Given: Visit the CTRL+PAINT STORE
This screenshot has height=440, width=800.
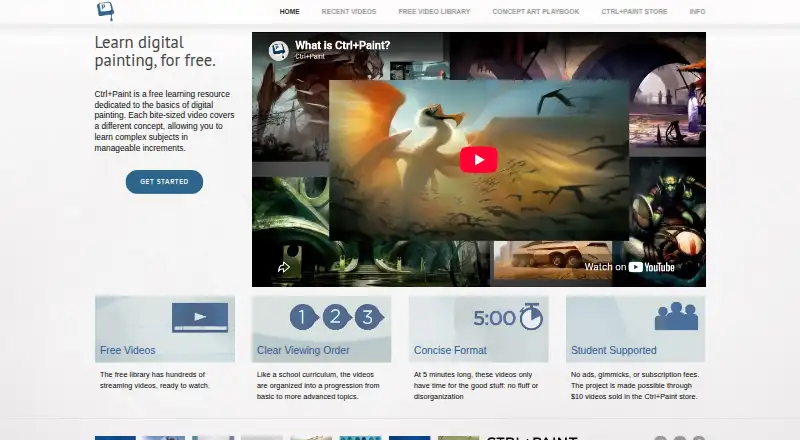Looking at the screenshot, I should [634, 11].
